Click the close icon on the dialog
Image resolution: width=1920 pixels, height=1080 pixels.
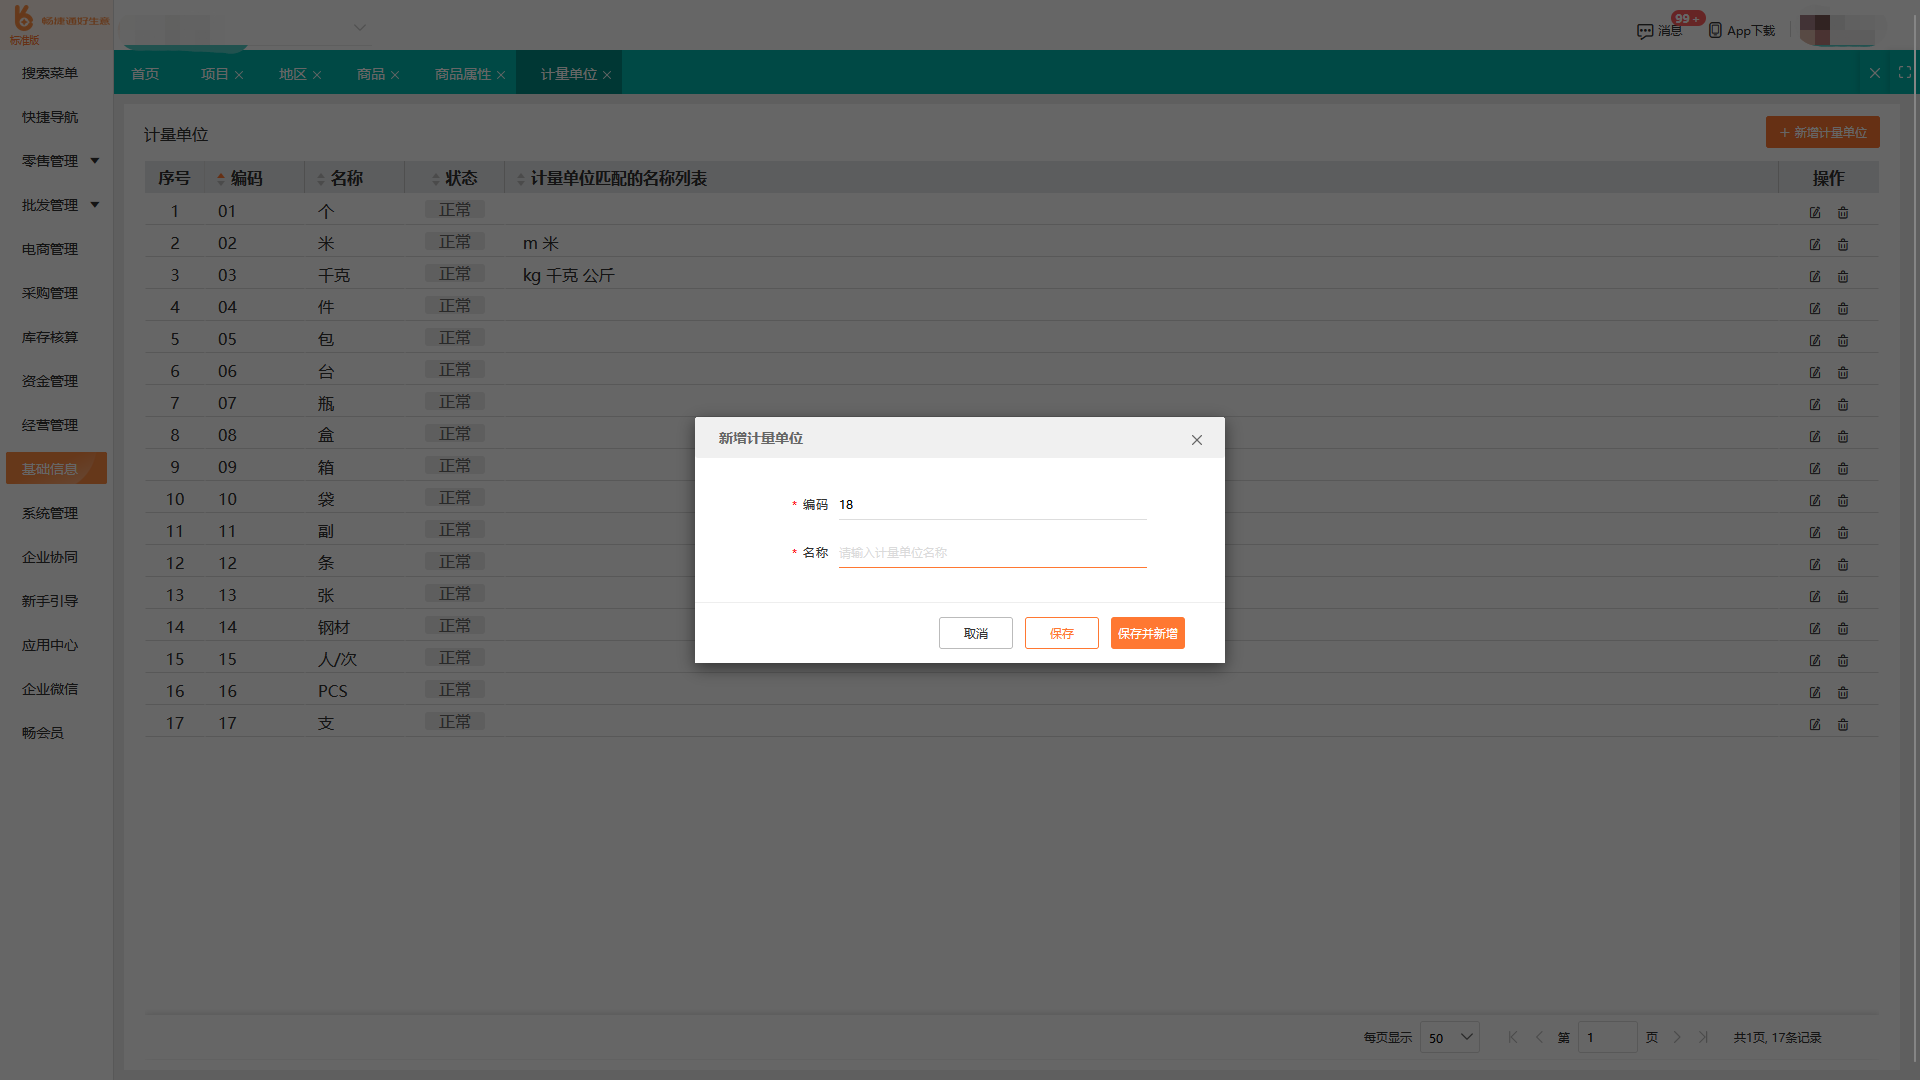pos(1197,439)
